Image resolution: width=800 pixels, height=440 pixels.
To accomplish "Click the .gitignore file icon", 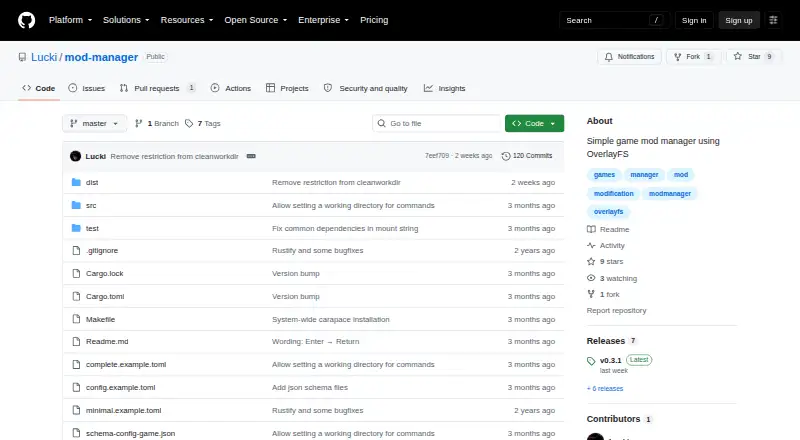I will (76, 251).
